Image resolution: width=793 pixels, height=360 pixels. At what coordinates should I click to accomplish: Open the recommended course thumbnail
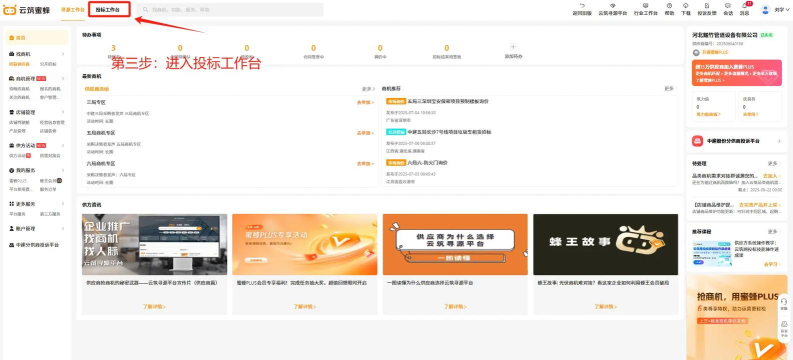coord(712,253)
